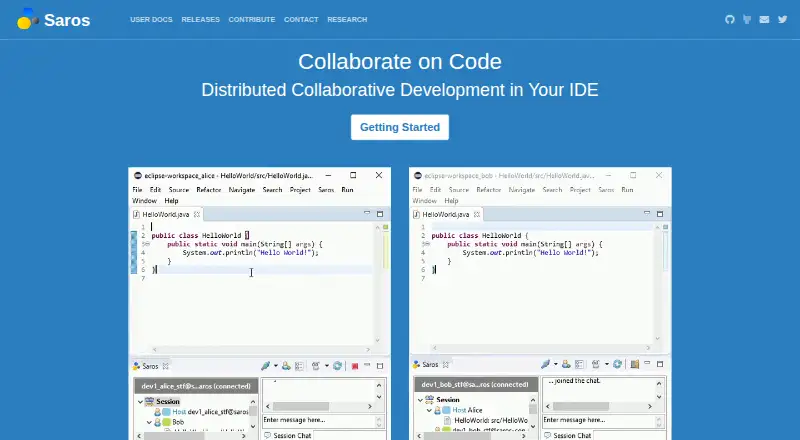Collapse the Bob node in Alice's session tree

tap(149, 422)
